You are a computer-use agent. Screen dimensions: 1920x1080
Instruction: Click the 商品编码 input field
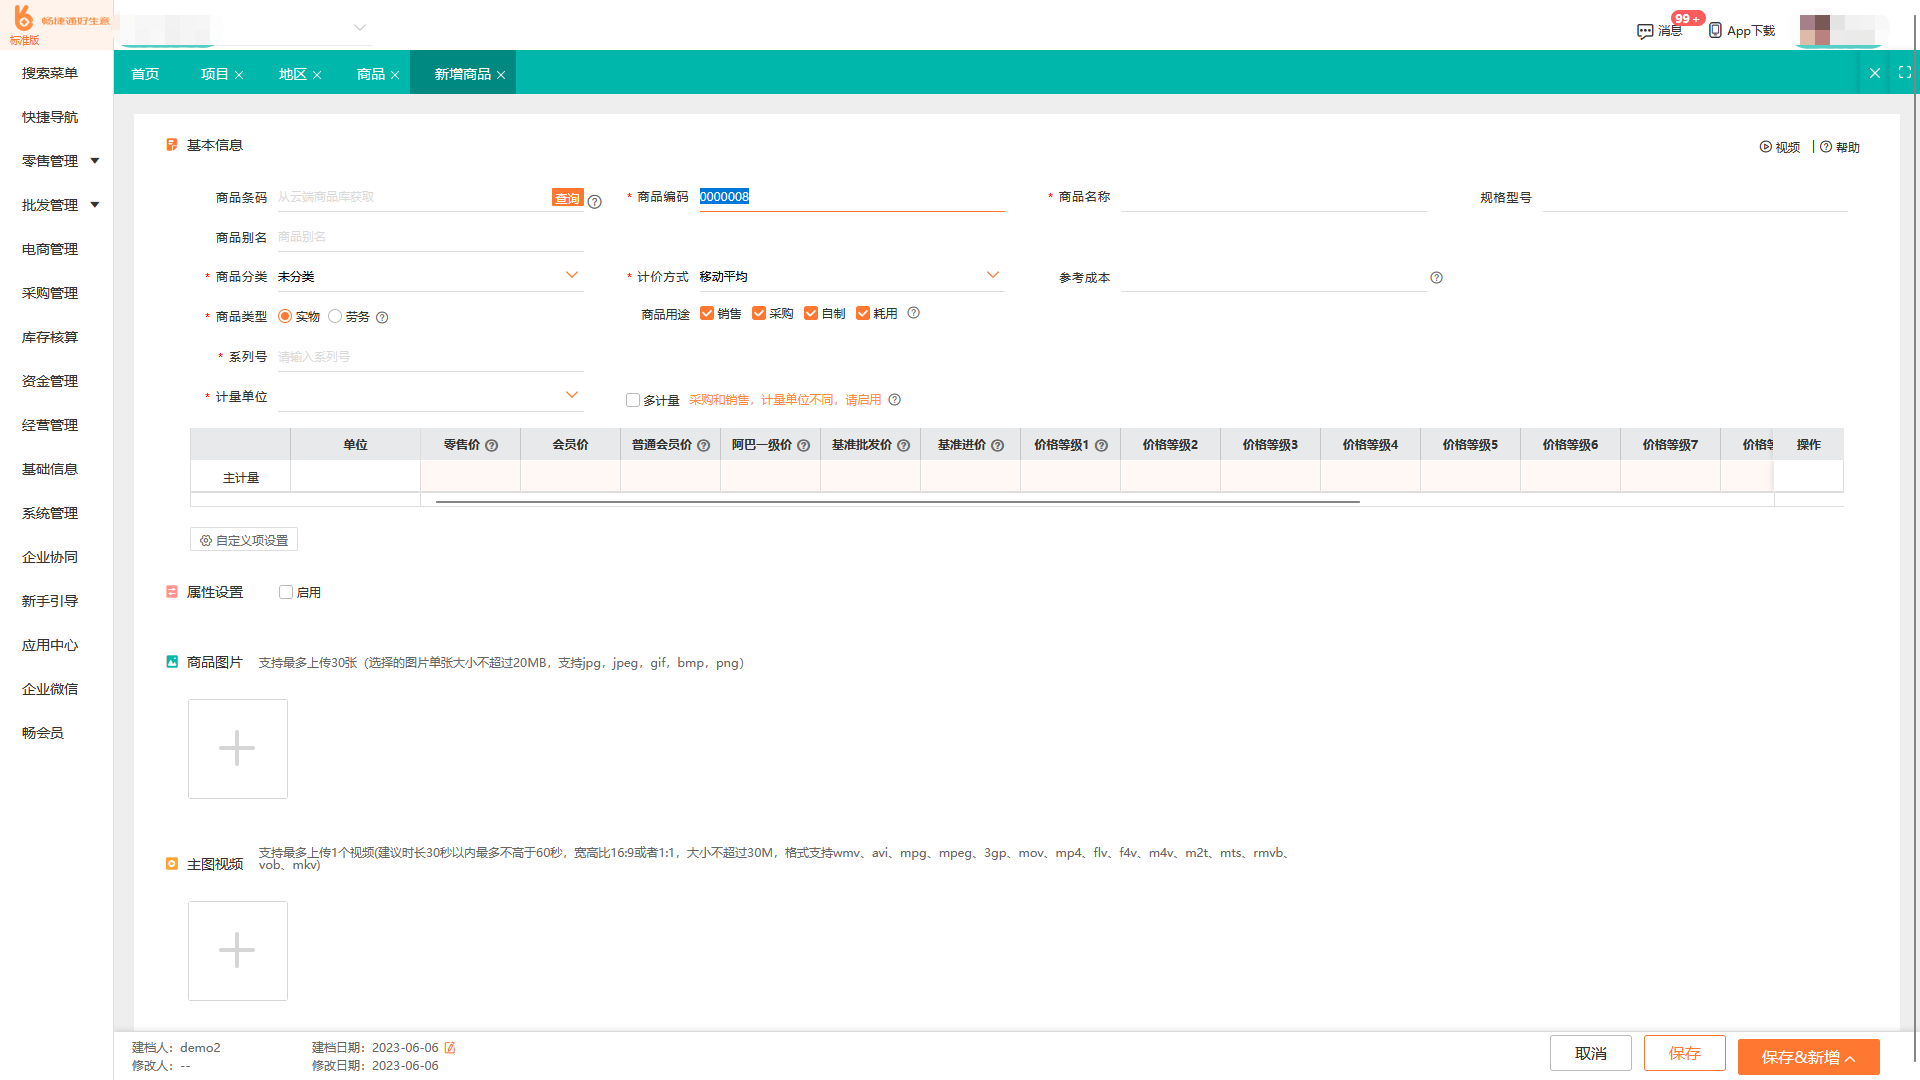[x=849, y=196]
